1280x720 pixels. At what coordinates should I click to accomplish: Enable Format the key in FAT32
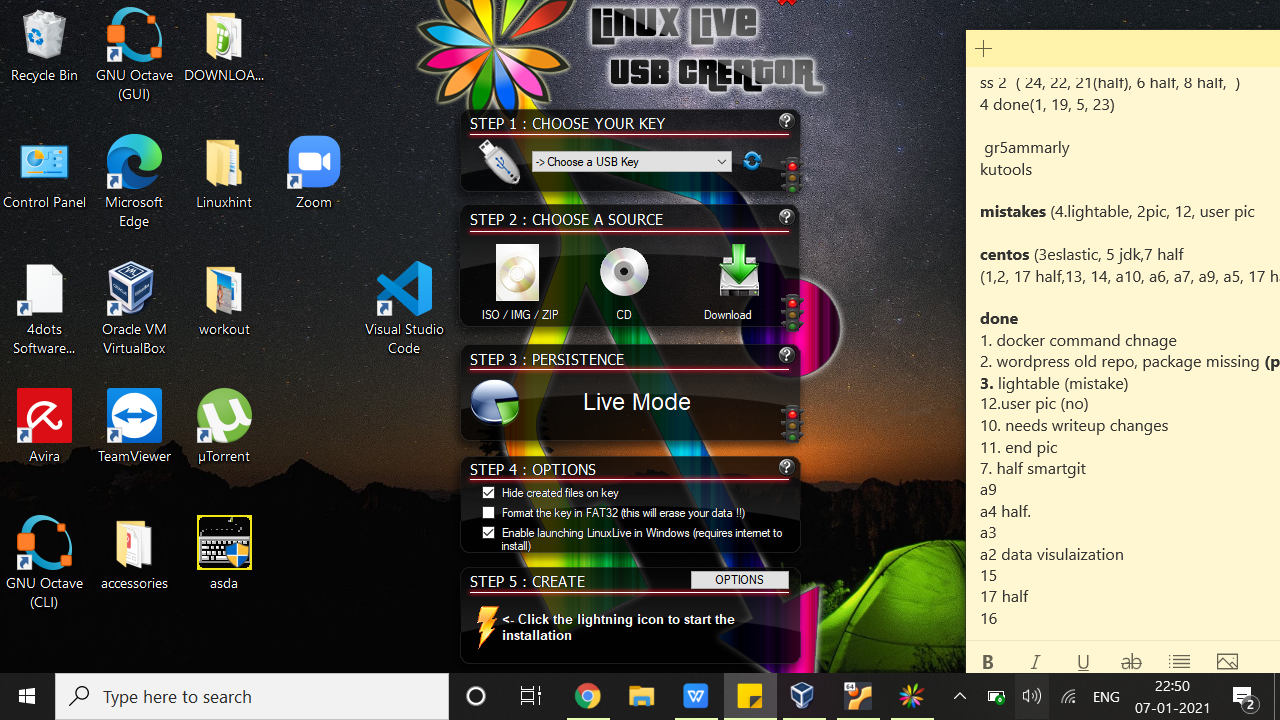[488, 513]
